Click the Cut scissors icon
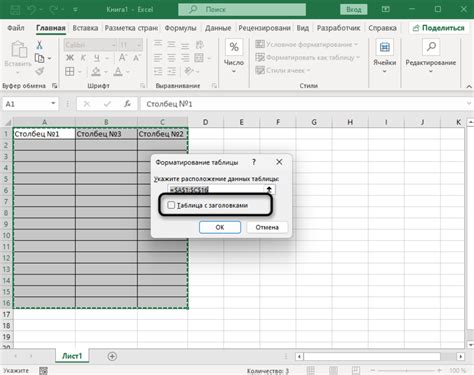474x375 pixels. tap(39, 45)
